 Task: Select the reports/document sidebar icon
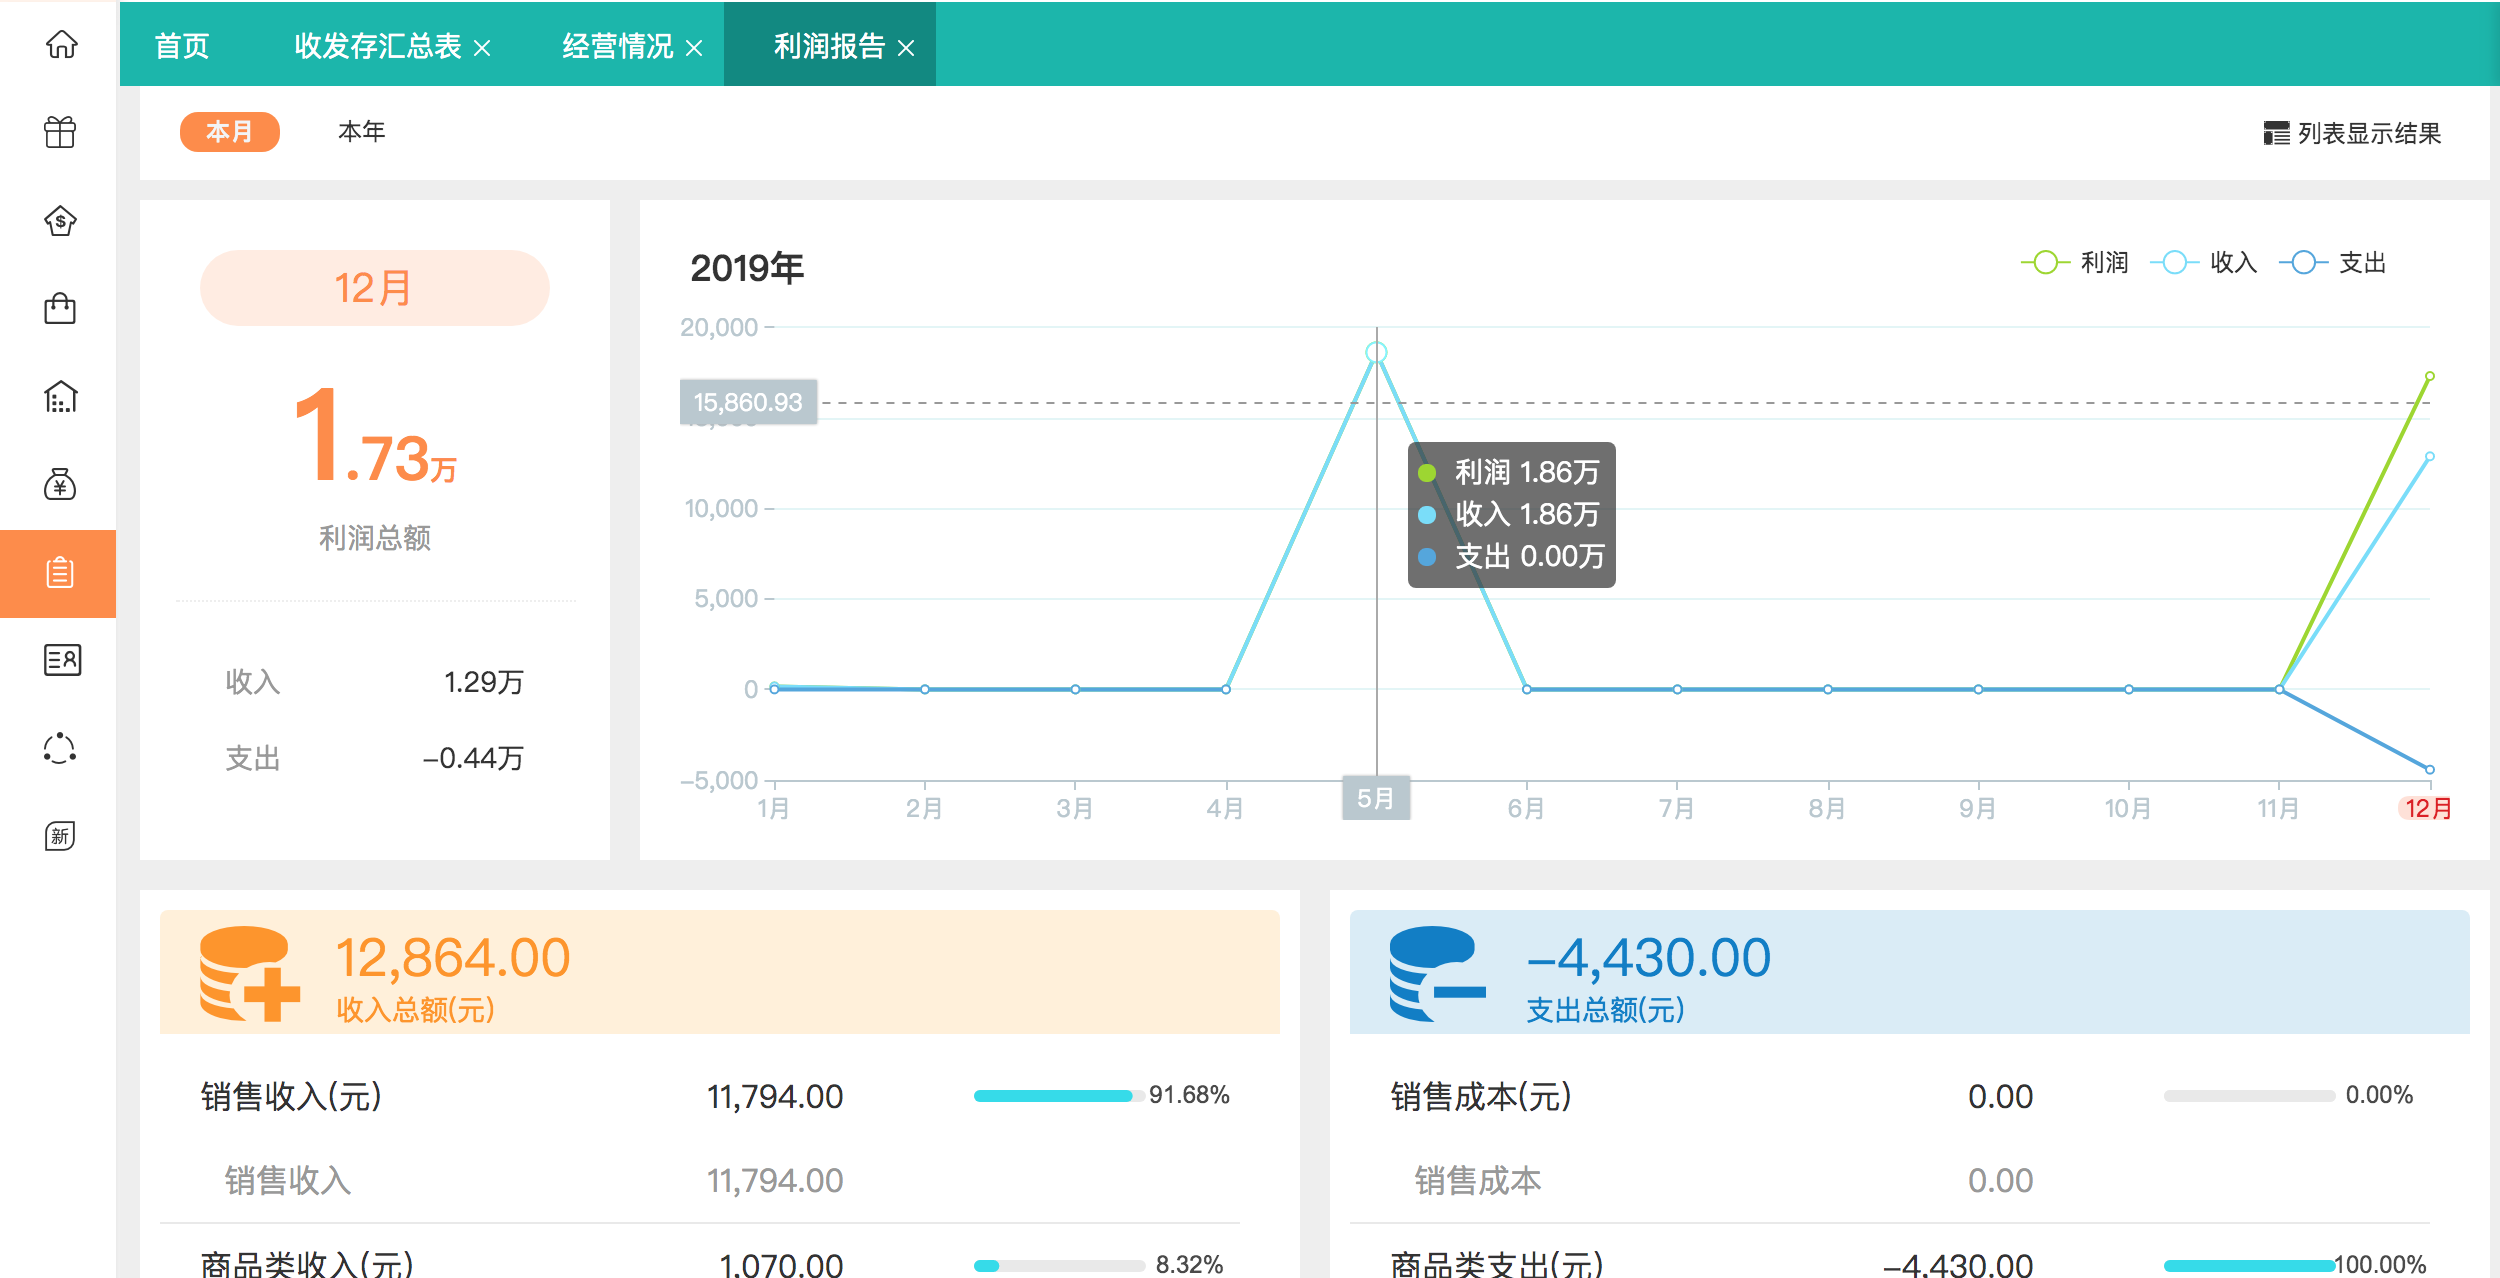(62, 571)
